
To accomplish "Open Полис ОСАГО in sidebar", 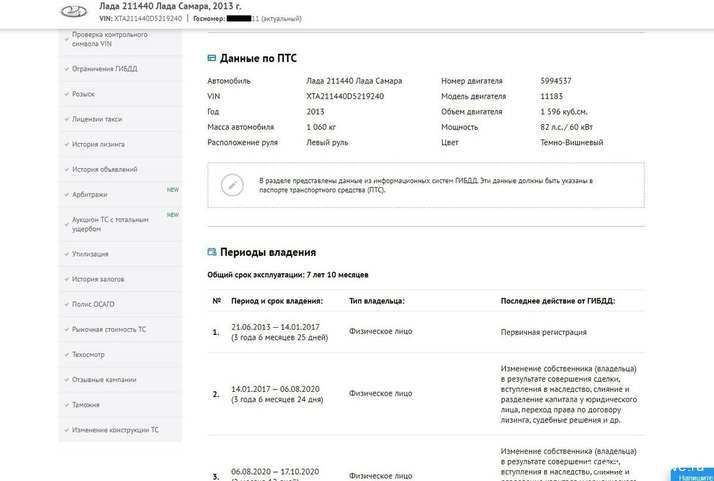I will click(95, 304).
